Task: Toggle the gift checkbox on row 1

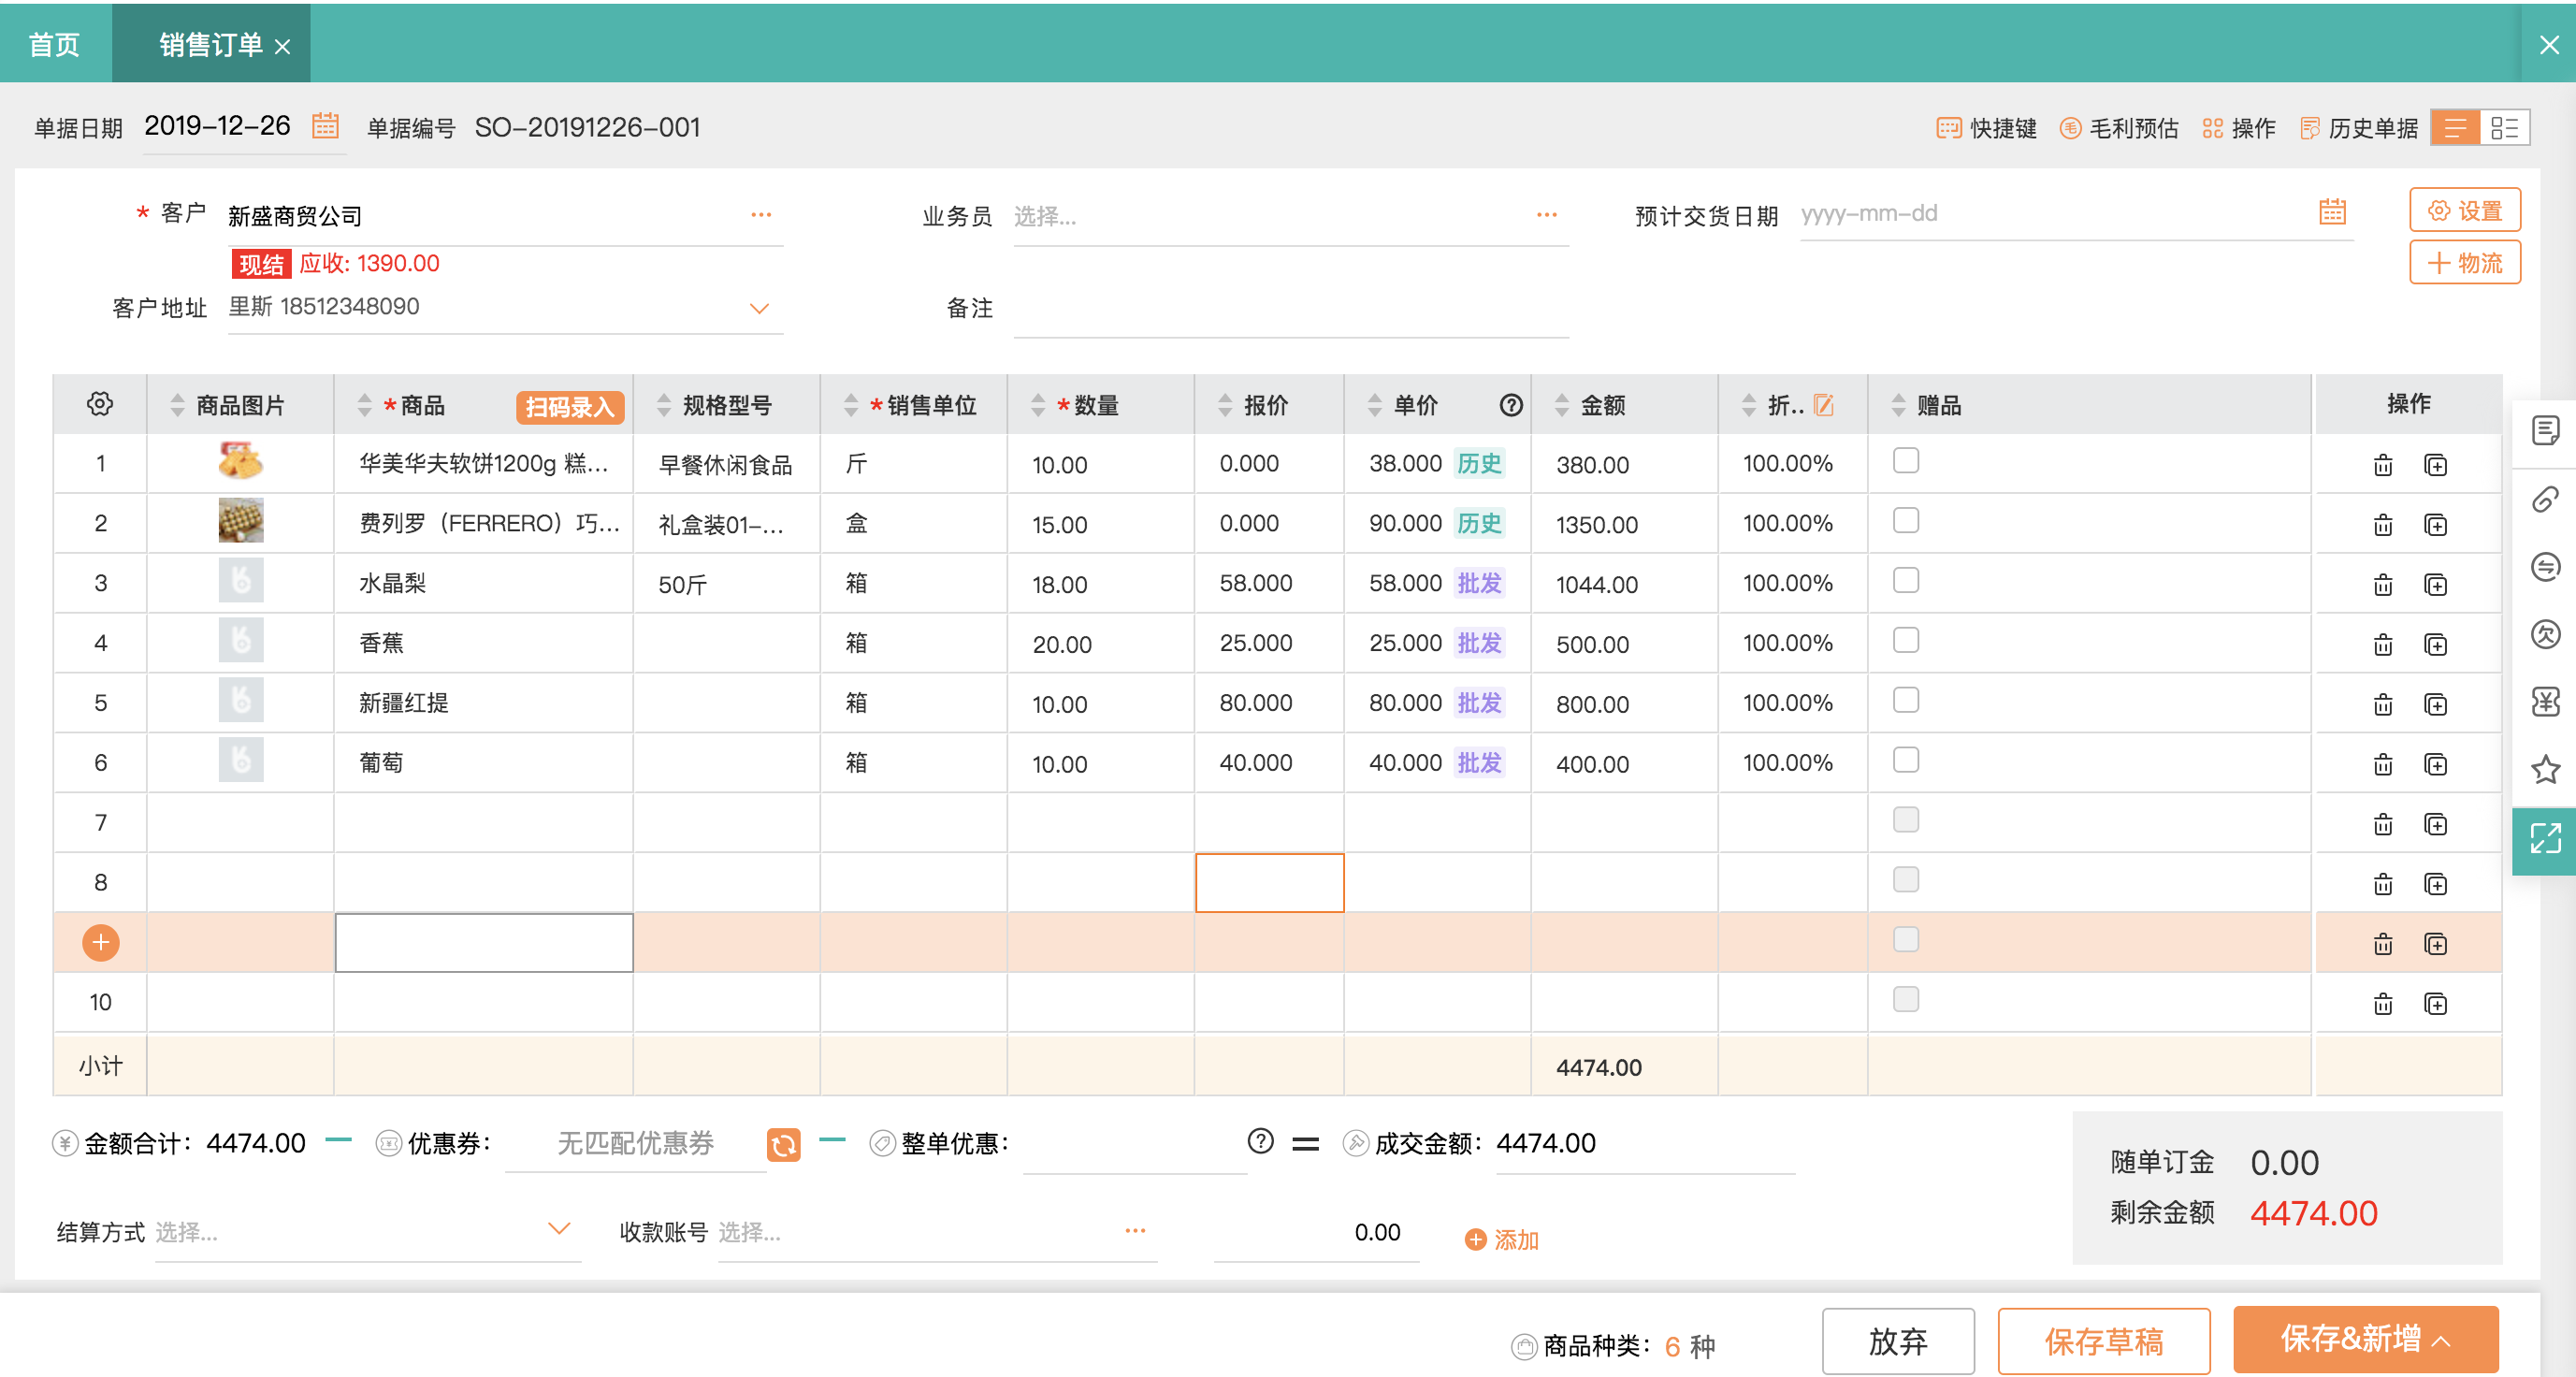Action: pos(1912,462)
